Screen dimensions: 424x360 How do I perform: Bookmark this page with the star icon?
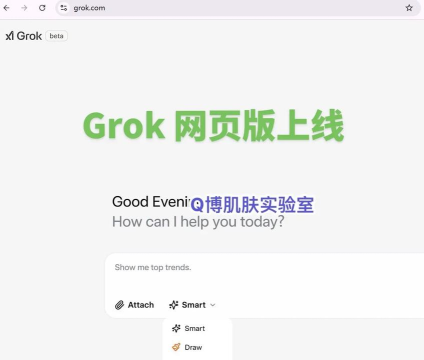click(409, 8)
